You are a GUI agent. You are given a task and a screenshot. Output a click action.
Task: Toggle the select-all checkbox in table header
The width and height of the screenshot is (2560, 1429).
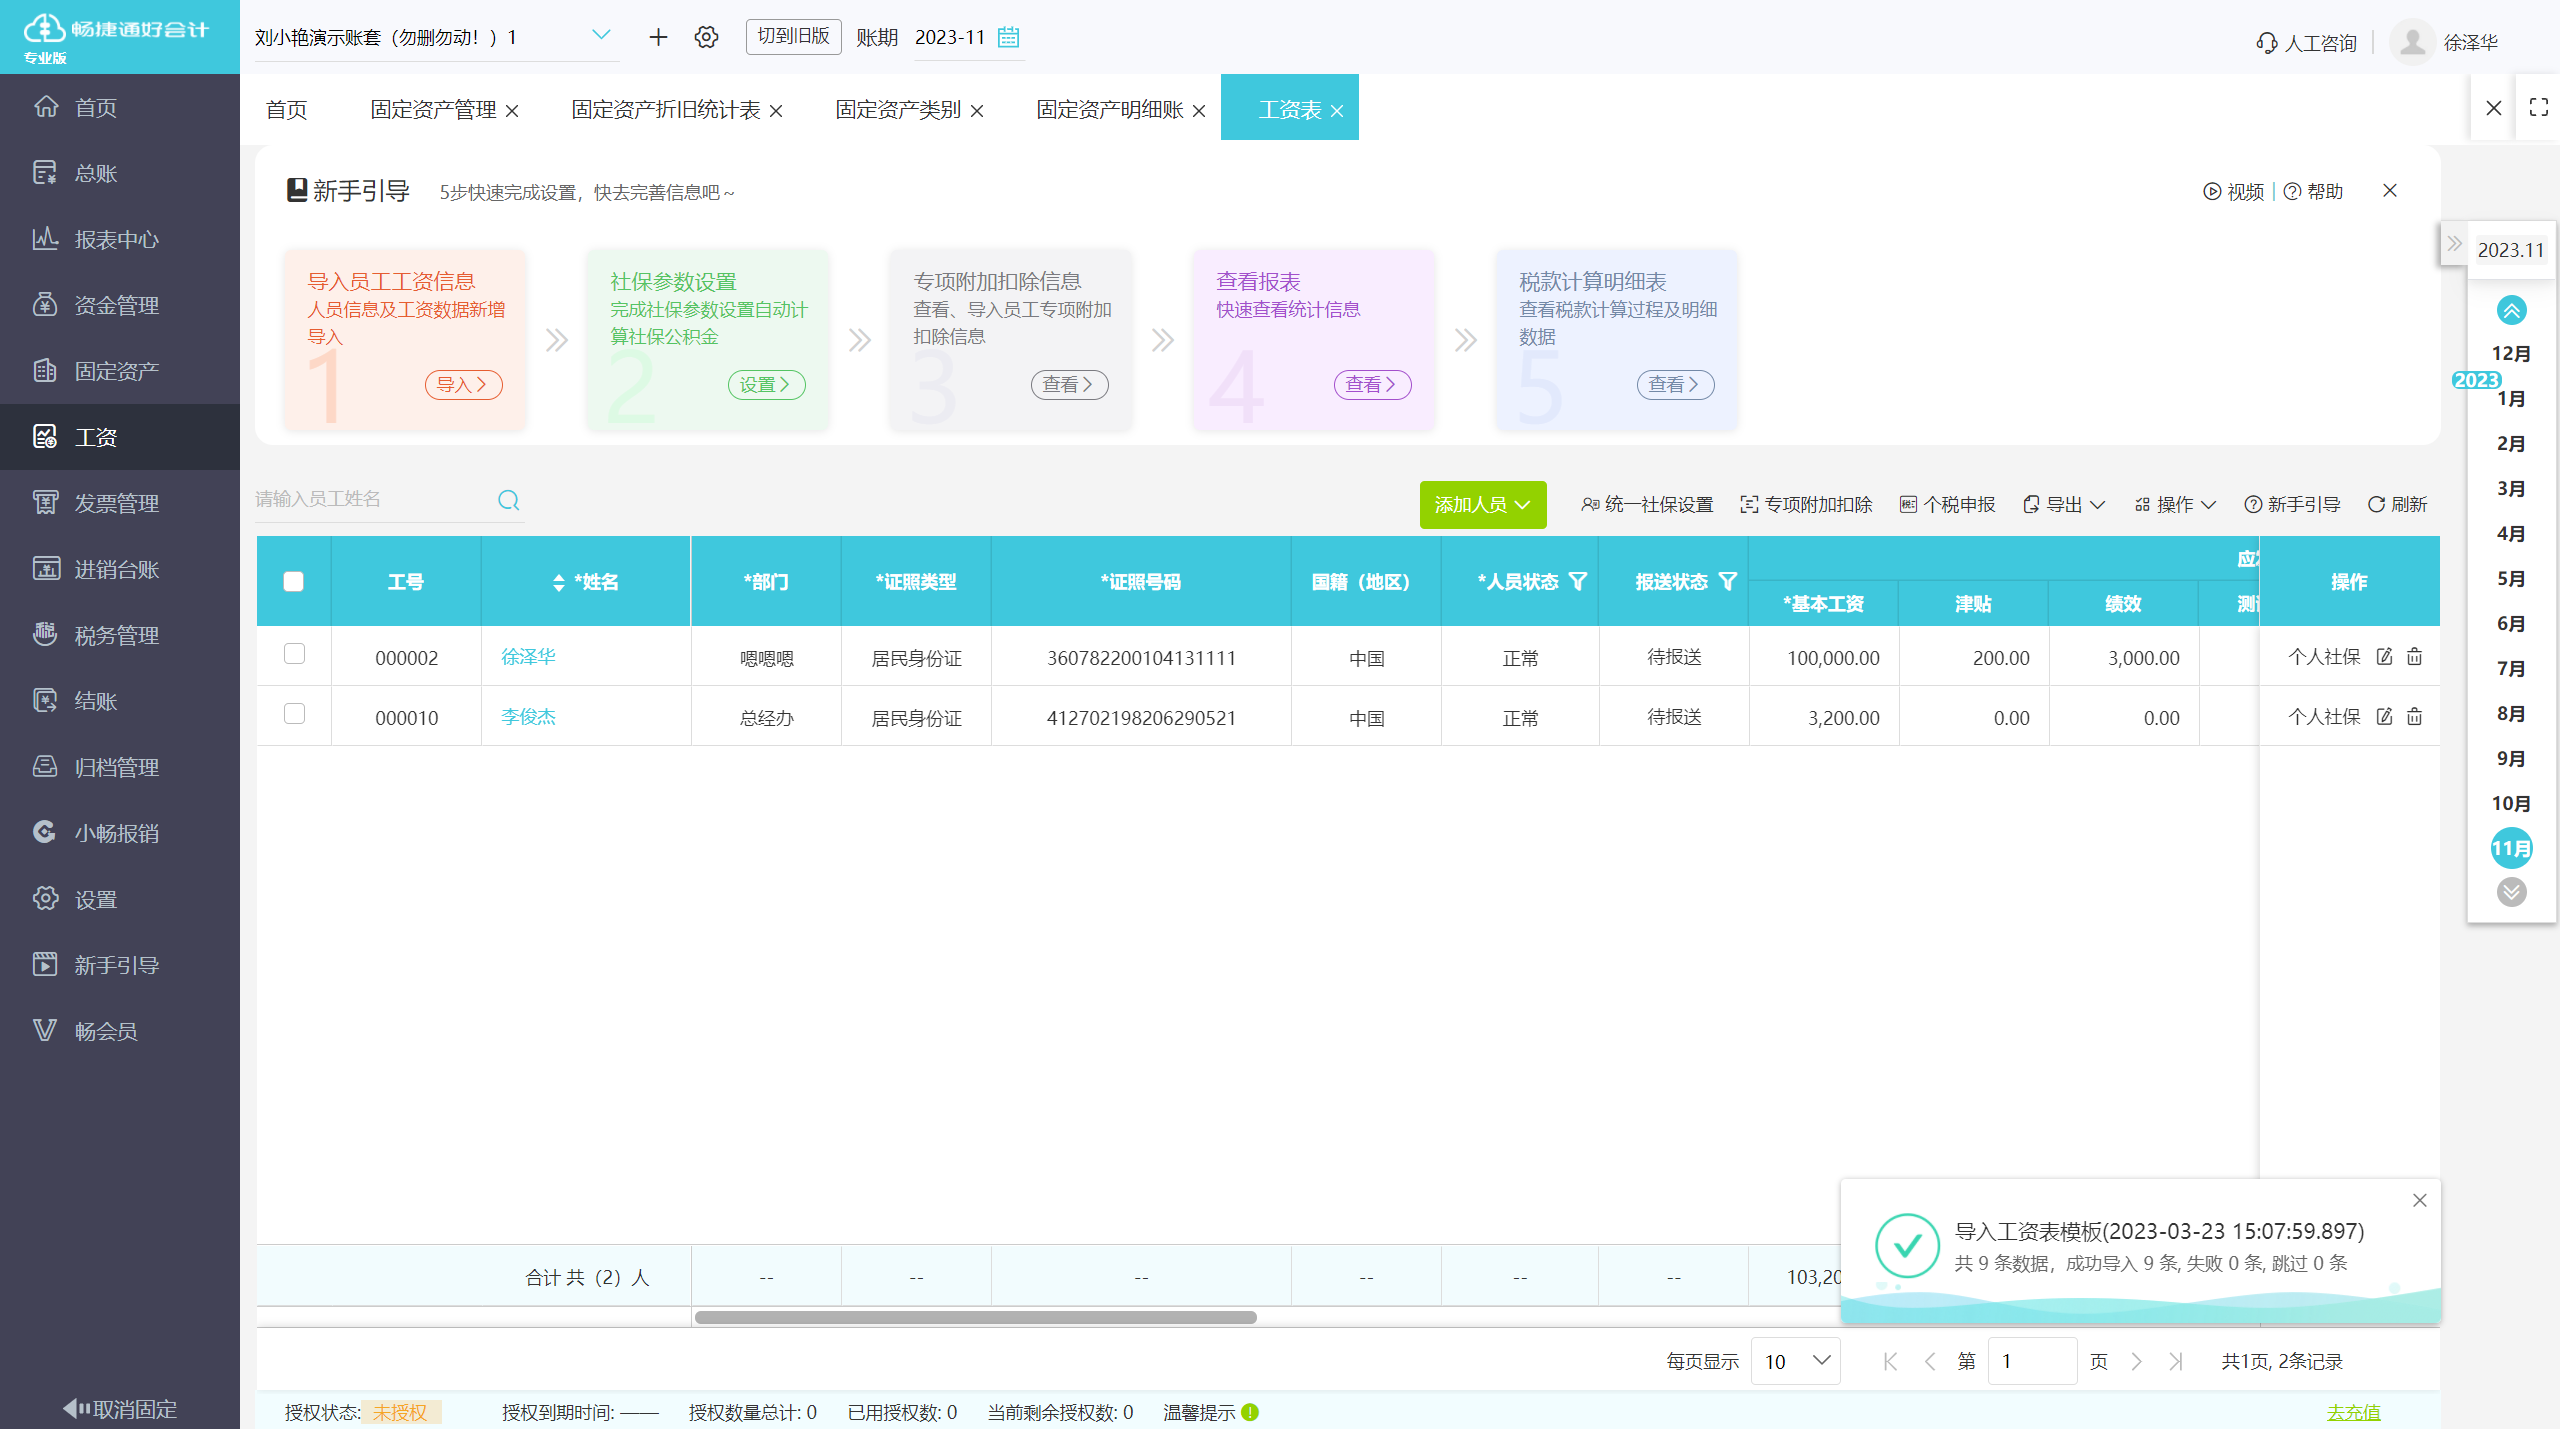pyautogui.click(x=295, y=580)
